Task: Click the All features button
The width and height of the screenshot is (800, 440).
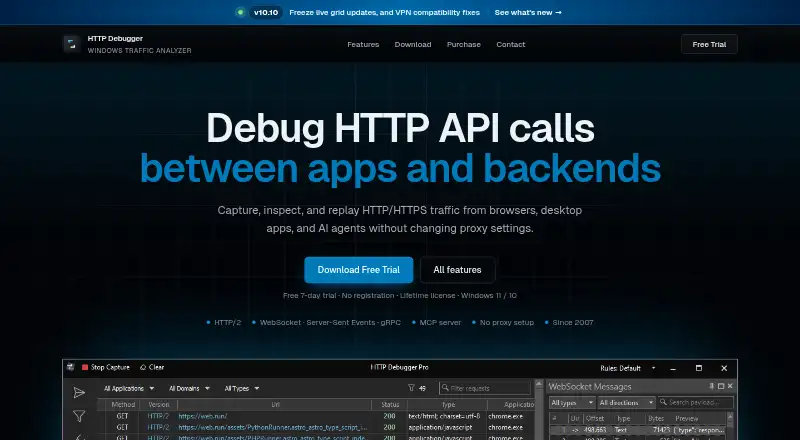Action: 457,270
